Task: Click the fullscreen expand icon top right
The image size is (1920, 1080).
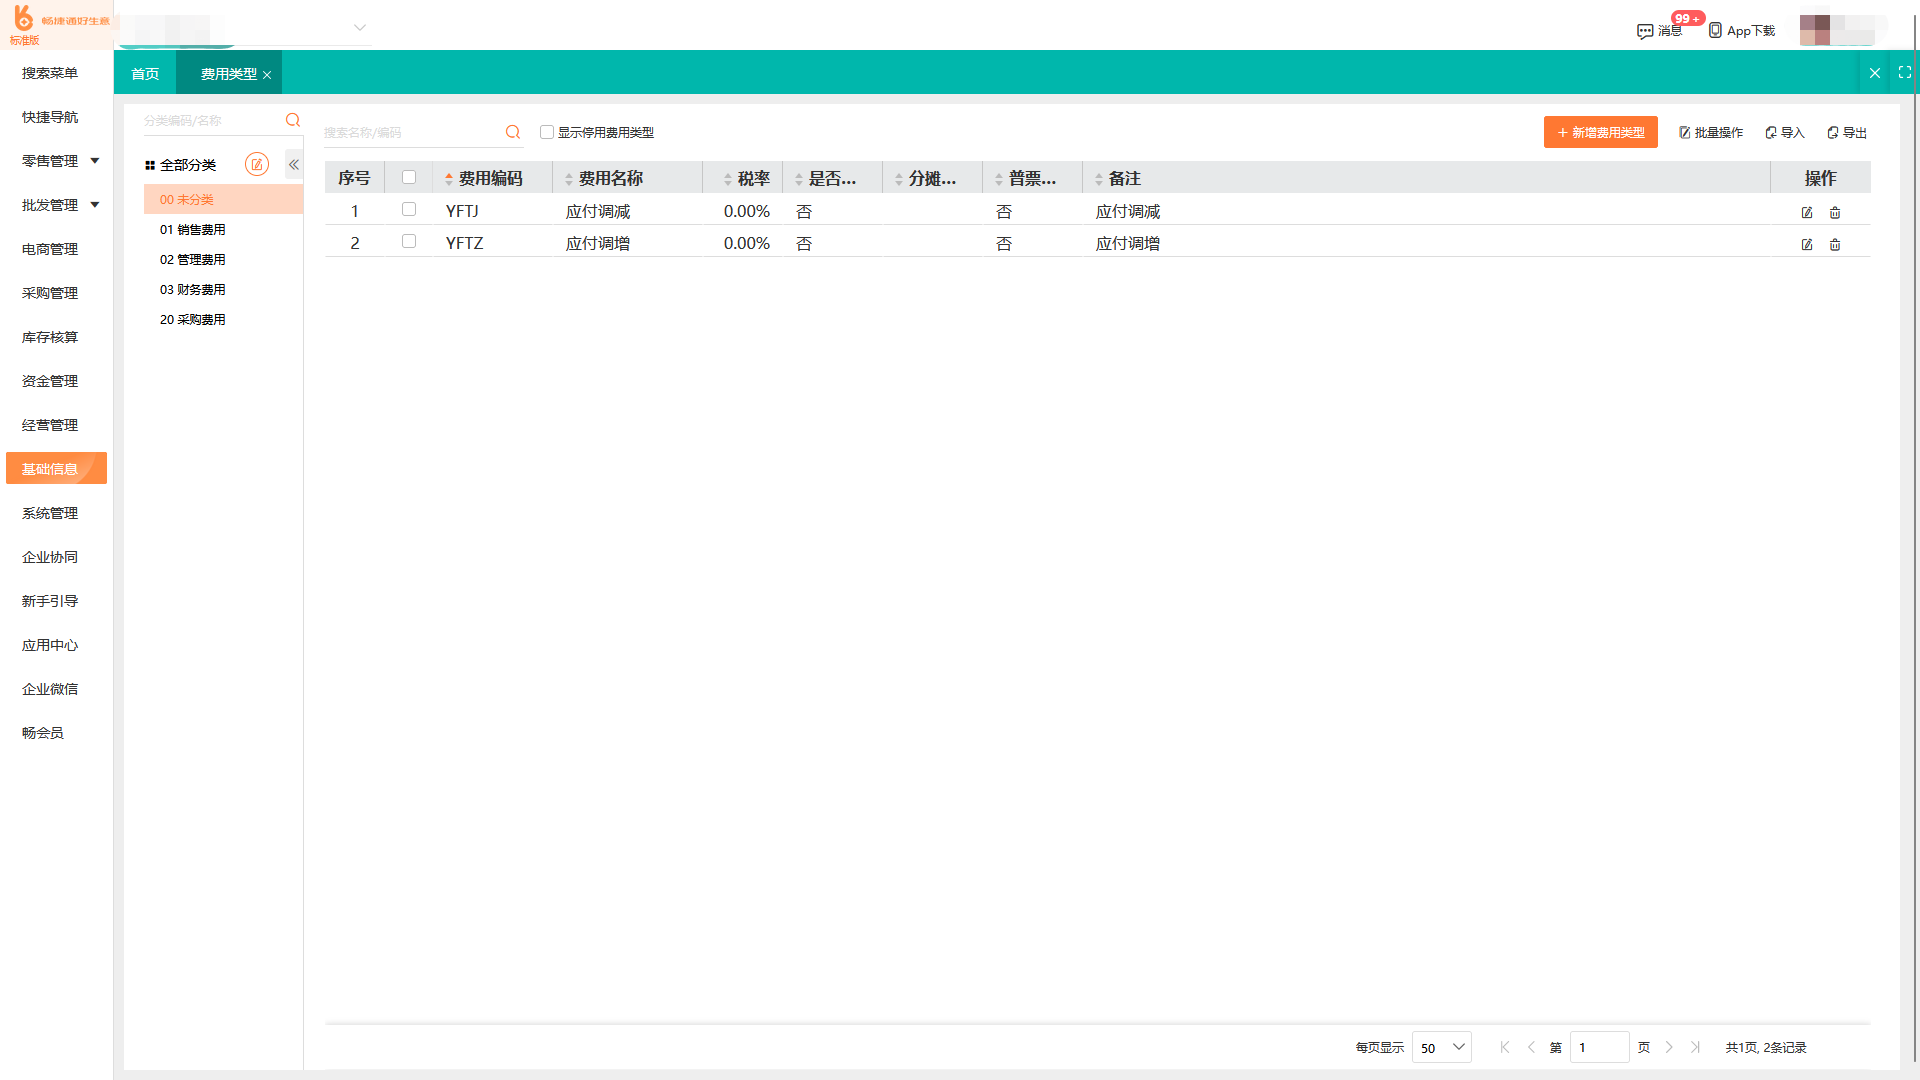Action: pos(1904,73)
